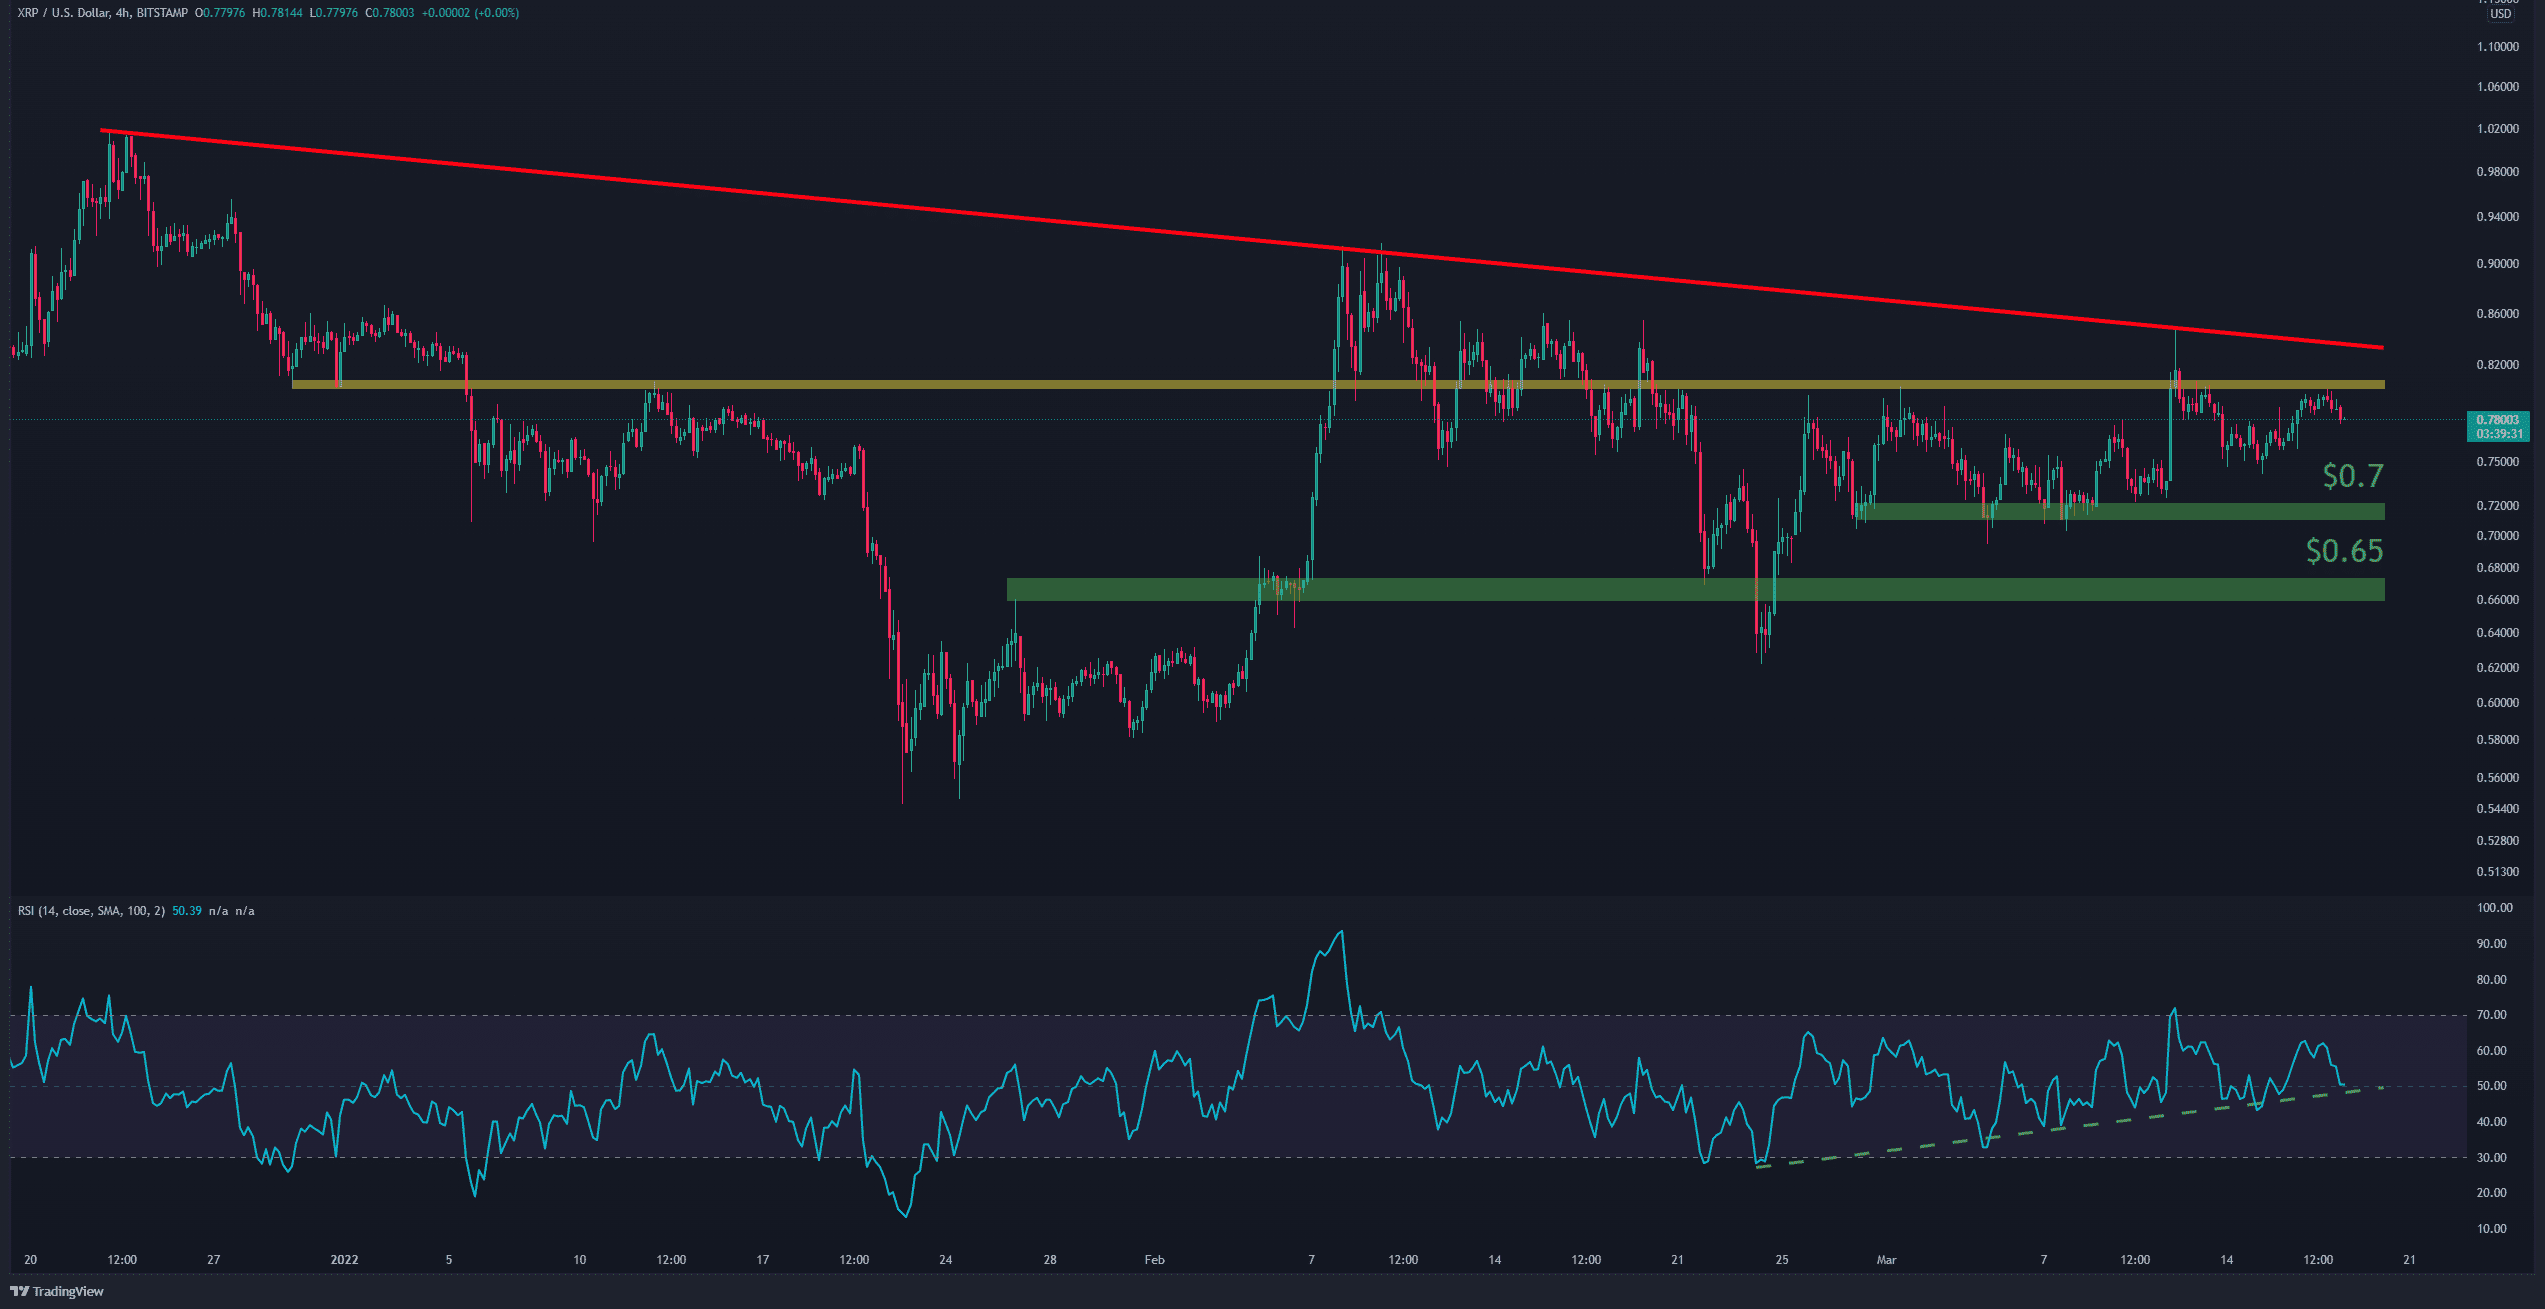Click the 25 date on time axis
The width and height of the screenshot is (2545, 1309).
(x=1782, y=1260)
